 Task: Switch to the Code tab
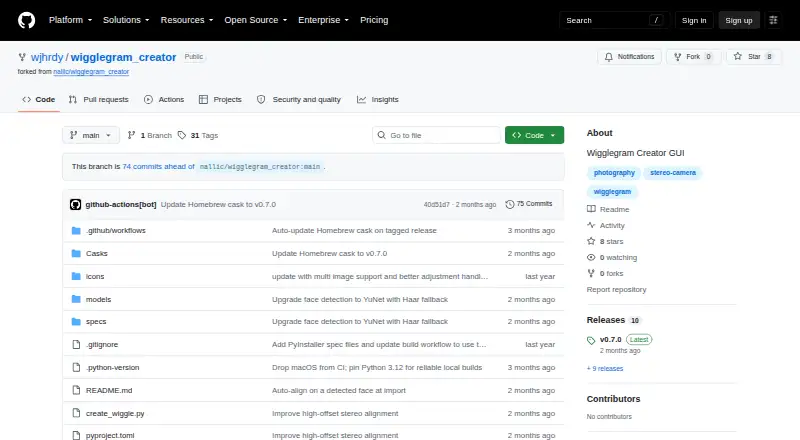(x=39, y=100)
